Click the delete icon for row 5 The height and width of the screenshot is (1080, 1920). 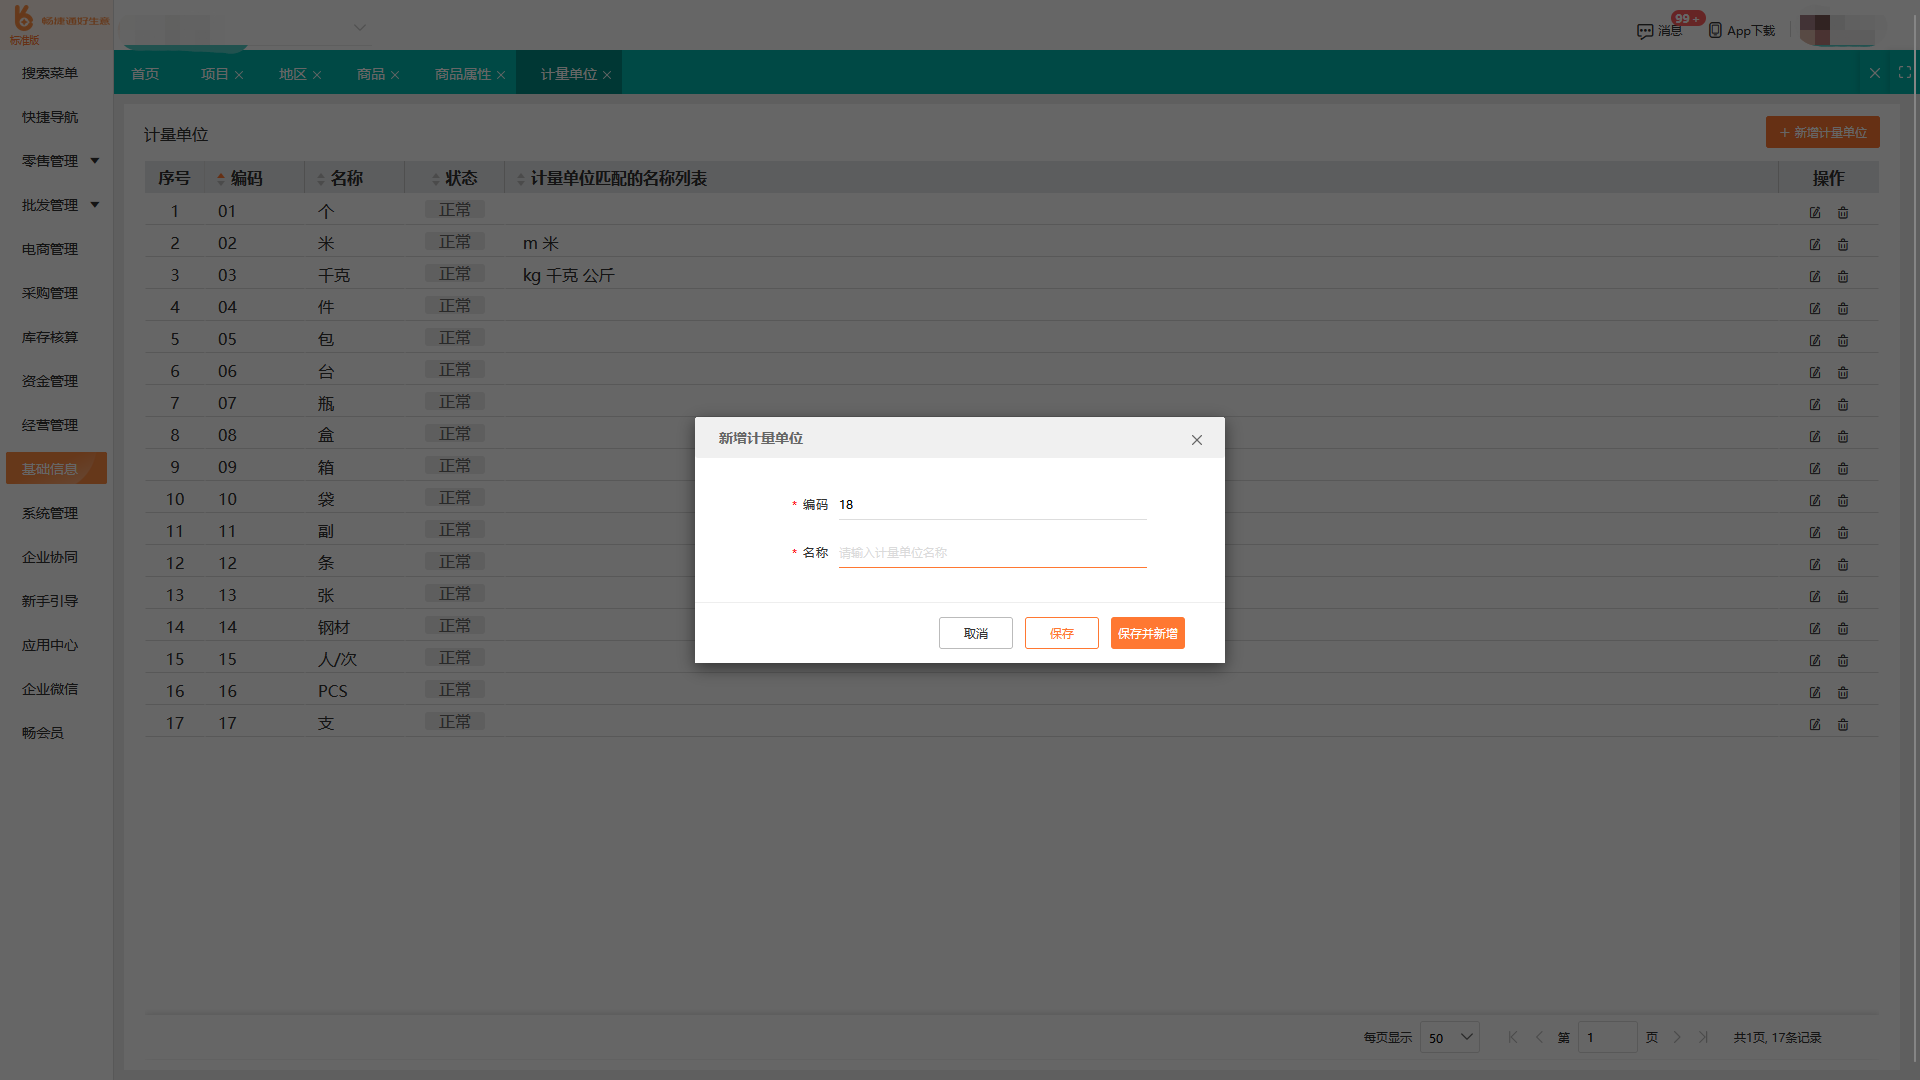pyautogui.click(x=1844, y=340)
